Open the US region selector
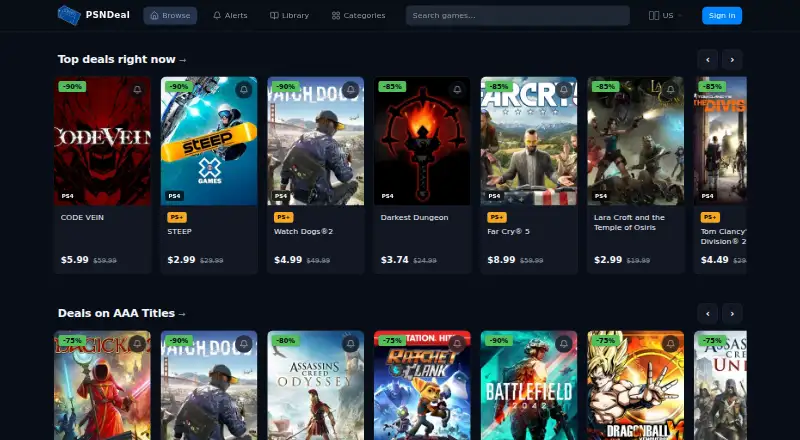The image size is (800, 440). point(665,15)
